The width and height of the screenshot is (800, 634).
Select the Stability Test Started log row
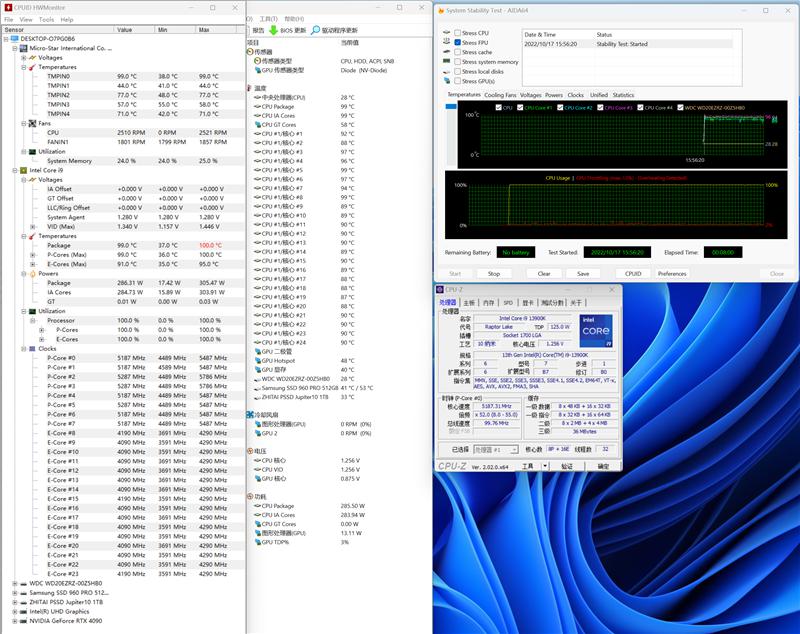[x=620, y=44]
